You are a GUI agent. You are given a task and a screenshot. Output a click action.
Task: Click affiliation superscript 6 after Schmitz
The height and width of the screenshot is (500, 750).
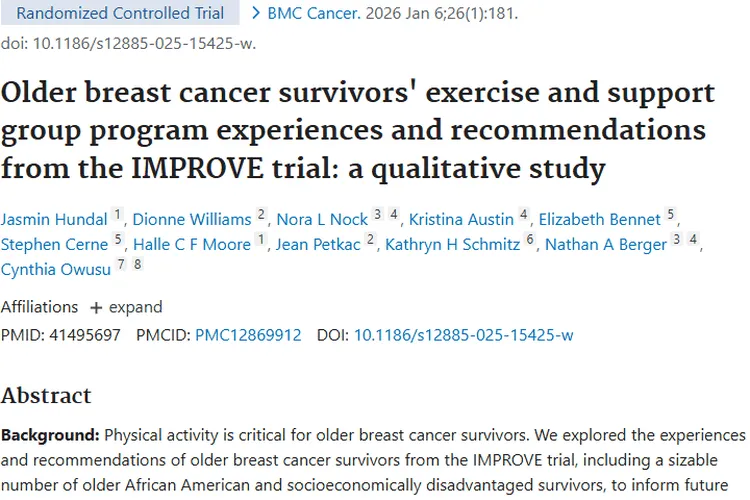[529, 239]
